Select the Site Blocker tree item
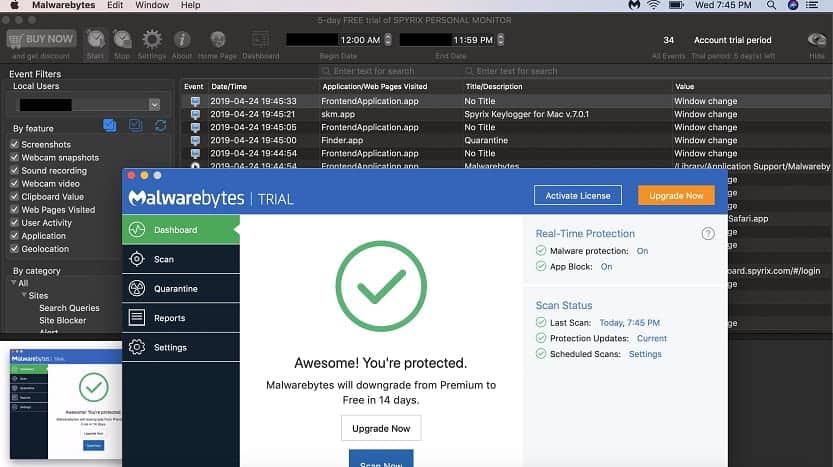 pos(63,320)
